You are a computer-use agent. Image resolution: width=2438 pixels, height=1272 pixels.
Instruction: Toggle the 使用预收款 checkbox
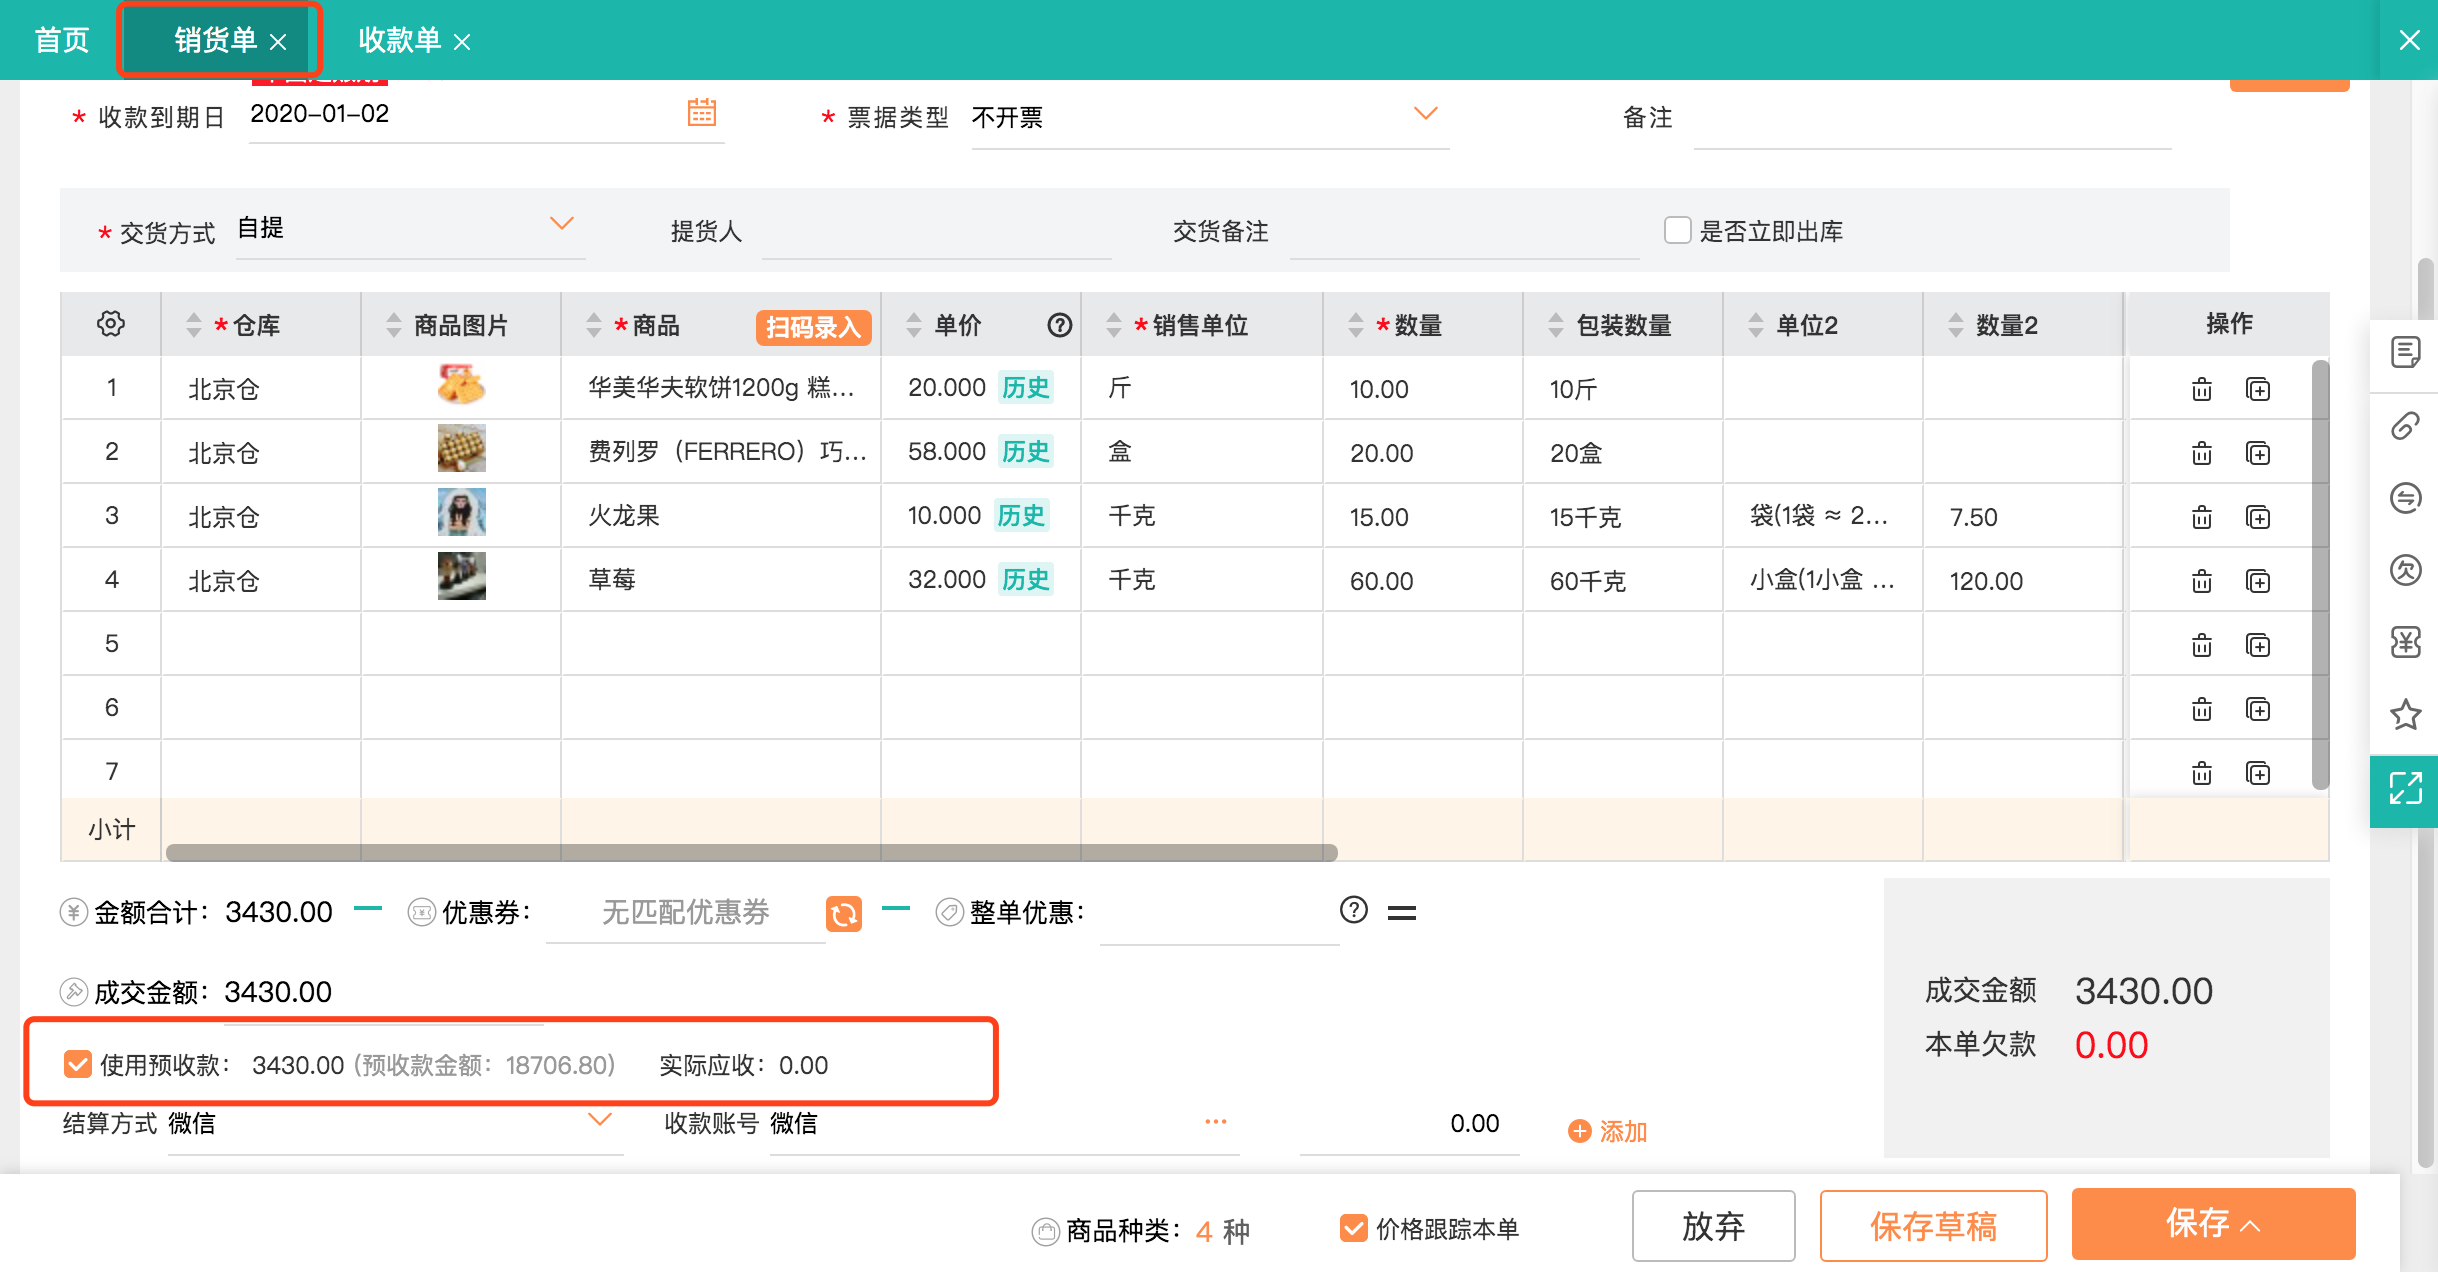click(76, 1062)
